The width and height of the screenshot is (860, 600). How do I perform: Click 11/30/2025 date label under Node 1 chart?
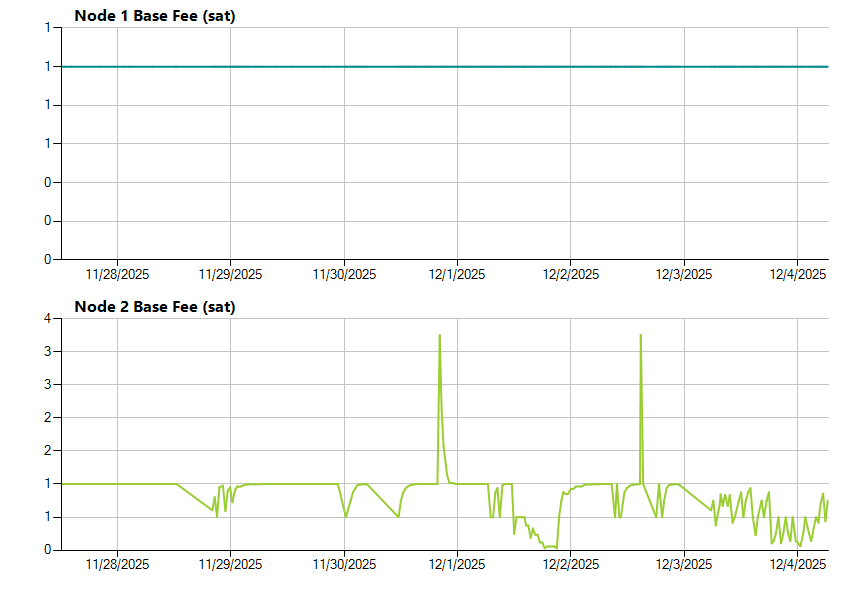click(x=344, y=274)
